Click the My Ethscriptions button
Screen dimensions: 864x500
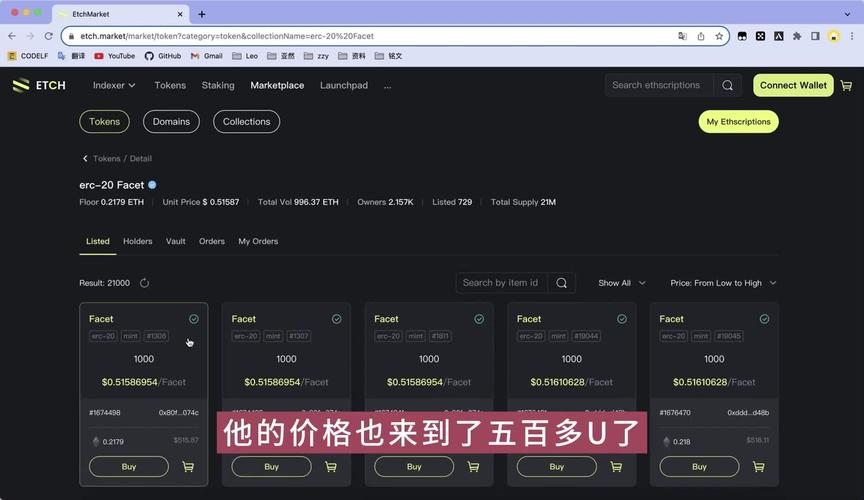738,121
